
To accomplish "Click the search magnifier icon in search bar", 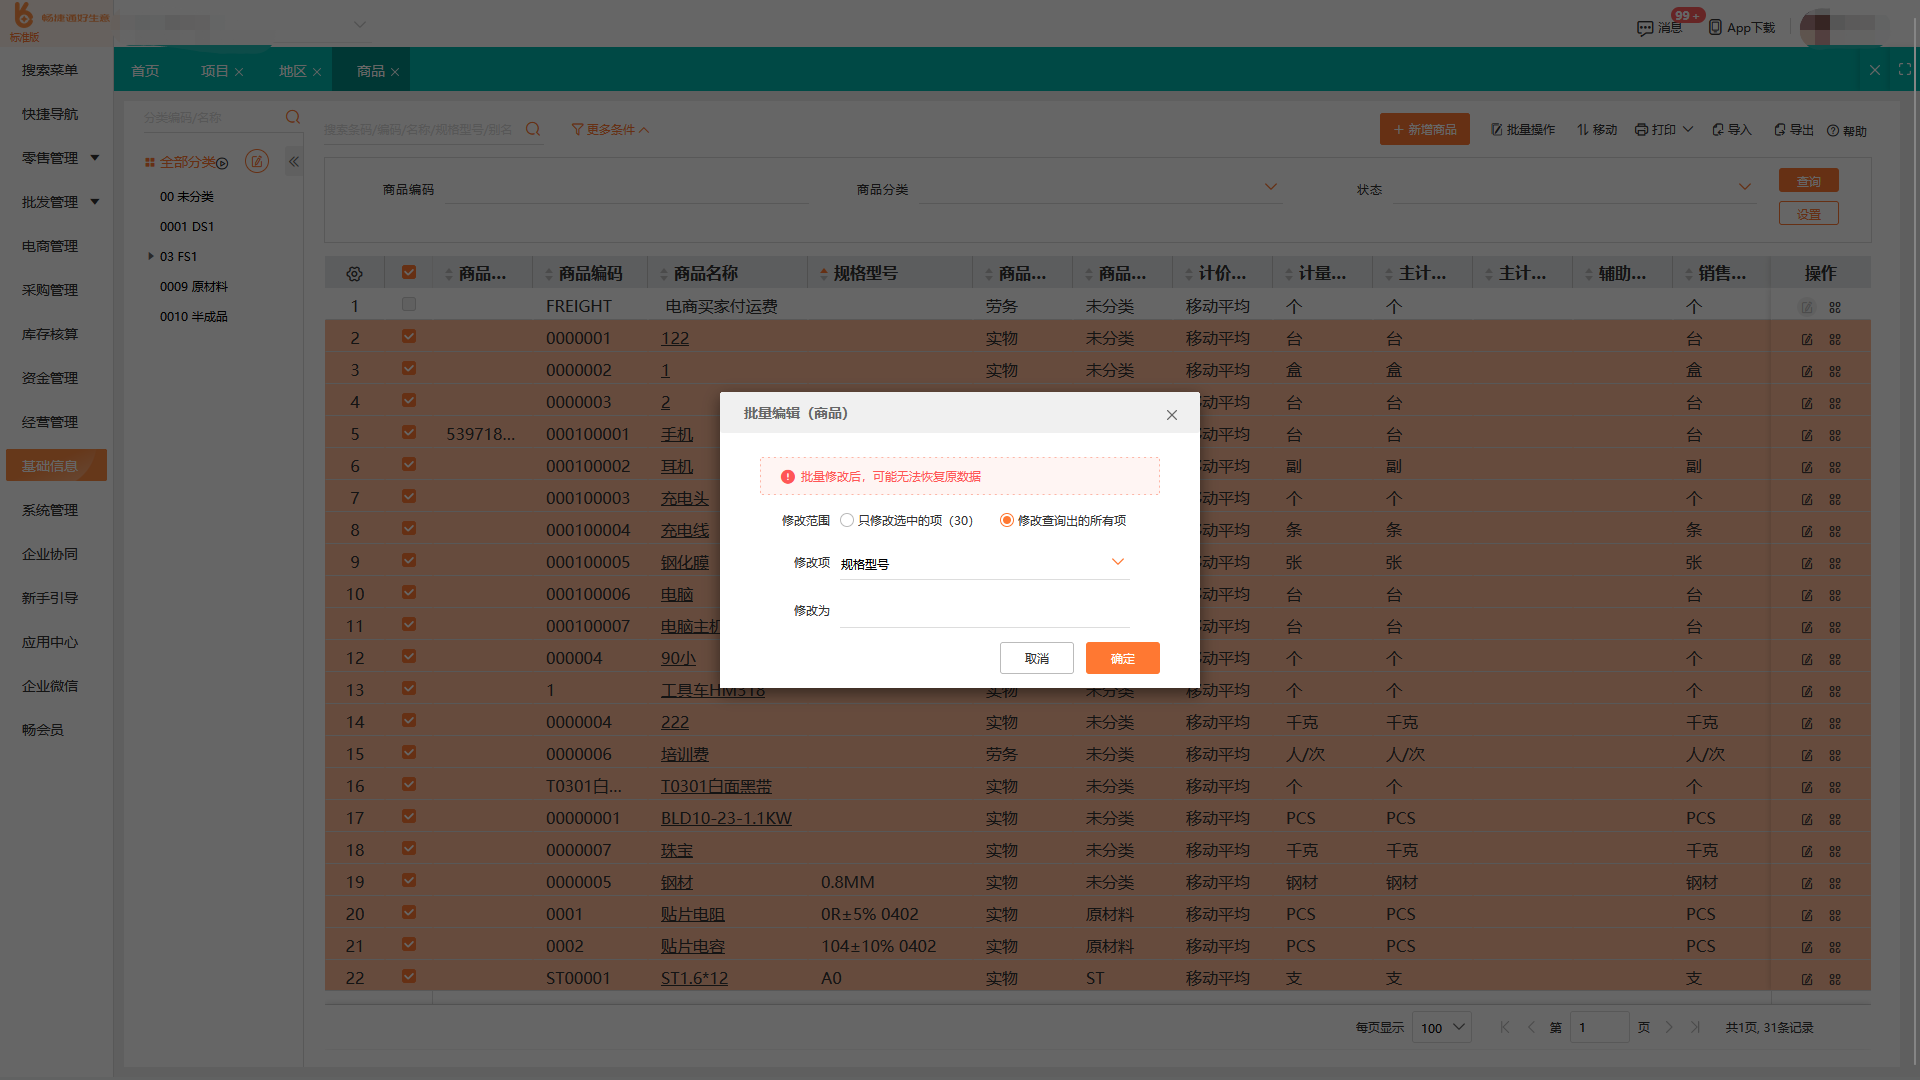I will tap(533, 129).
